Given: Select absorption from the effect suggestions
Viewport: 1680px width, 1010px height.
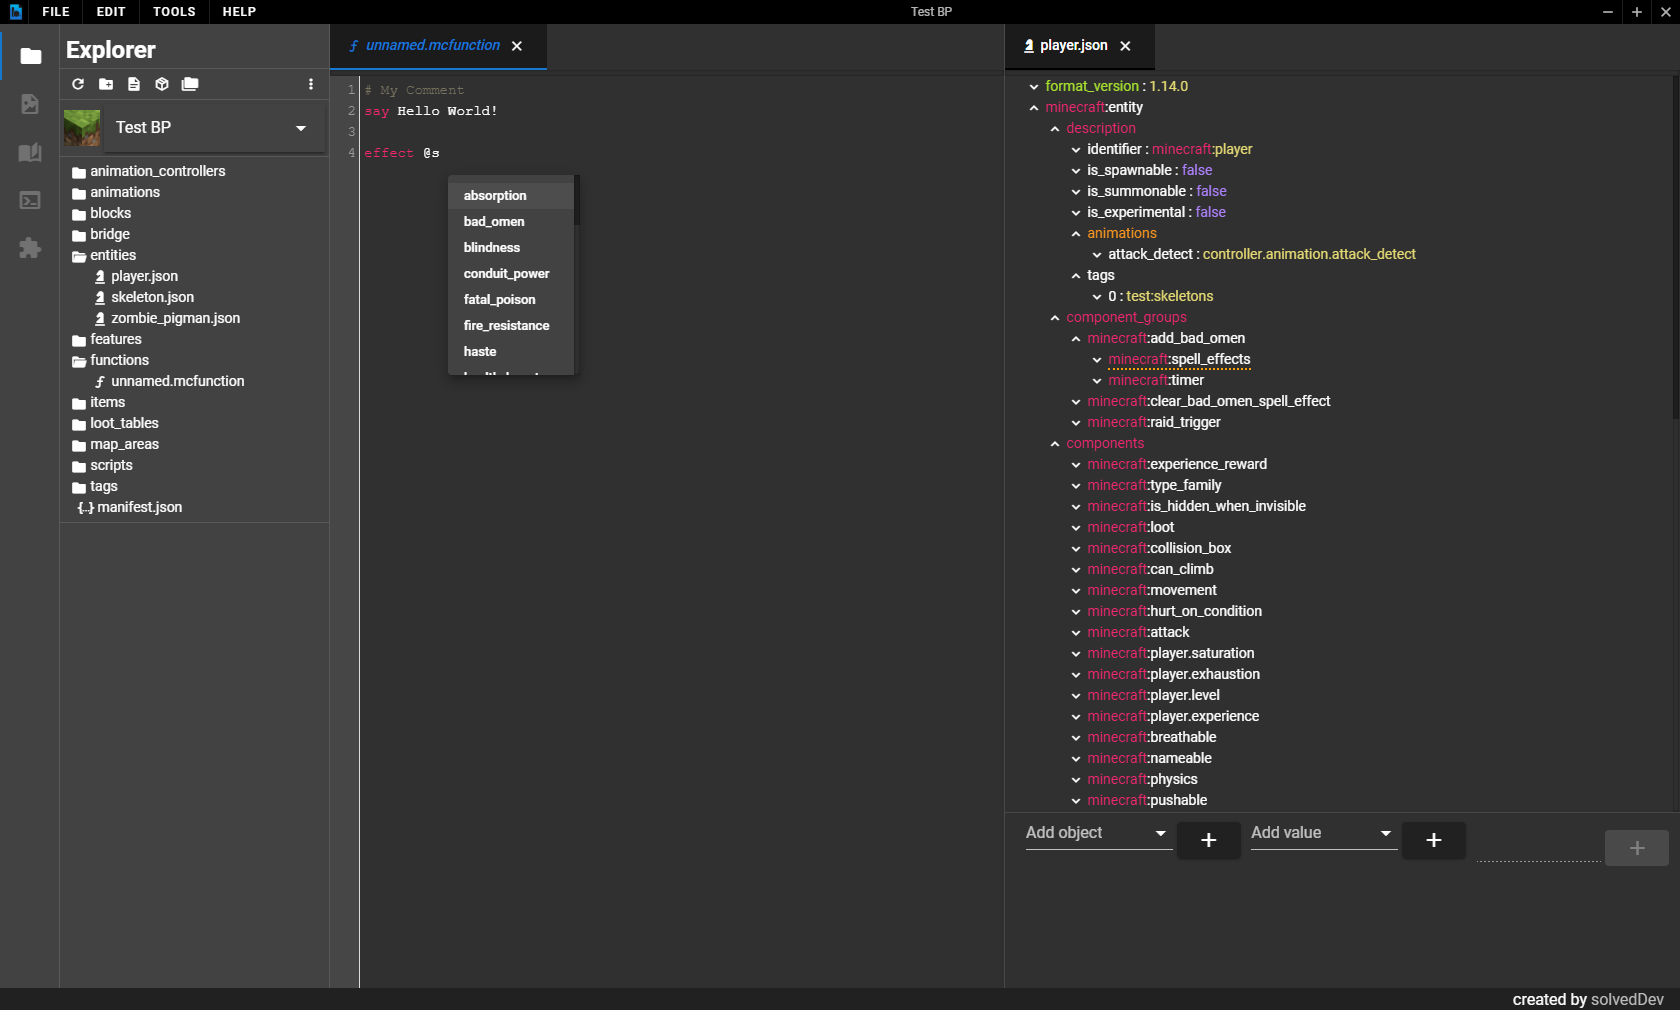Looking at the screenshot, I should [495, 196].
